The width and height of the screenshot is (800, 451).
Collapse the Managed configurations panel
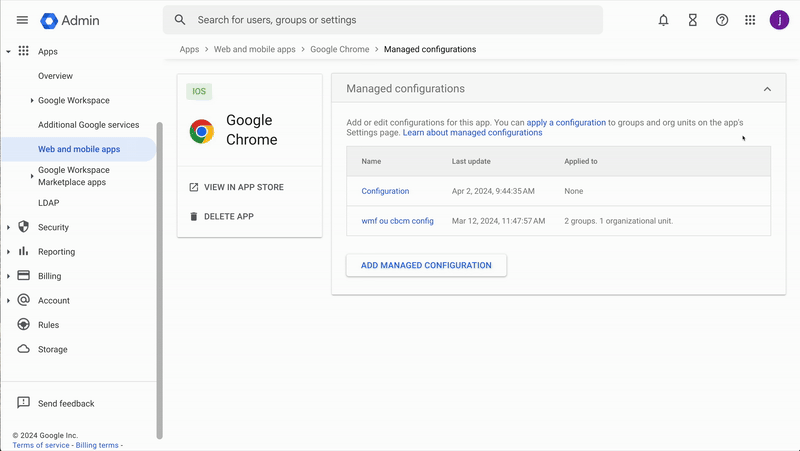[767, 89]
